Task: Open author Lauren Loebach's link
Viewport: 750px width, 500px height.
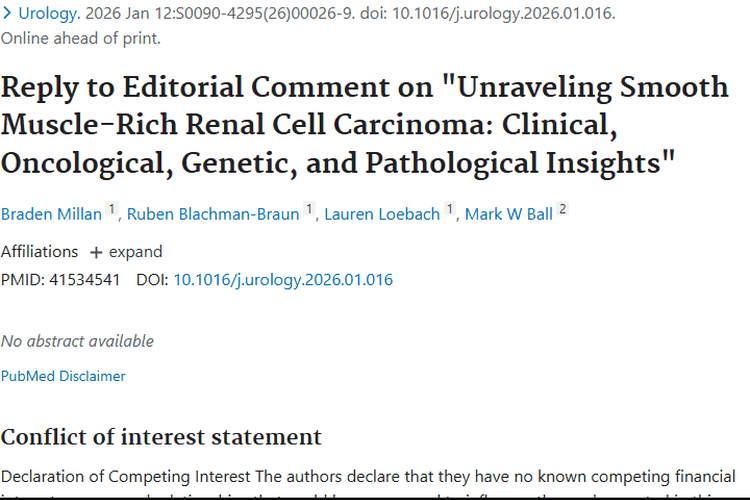Action: 382,214
